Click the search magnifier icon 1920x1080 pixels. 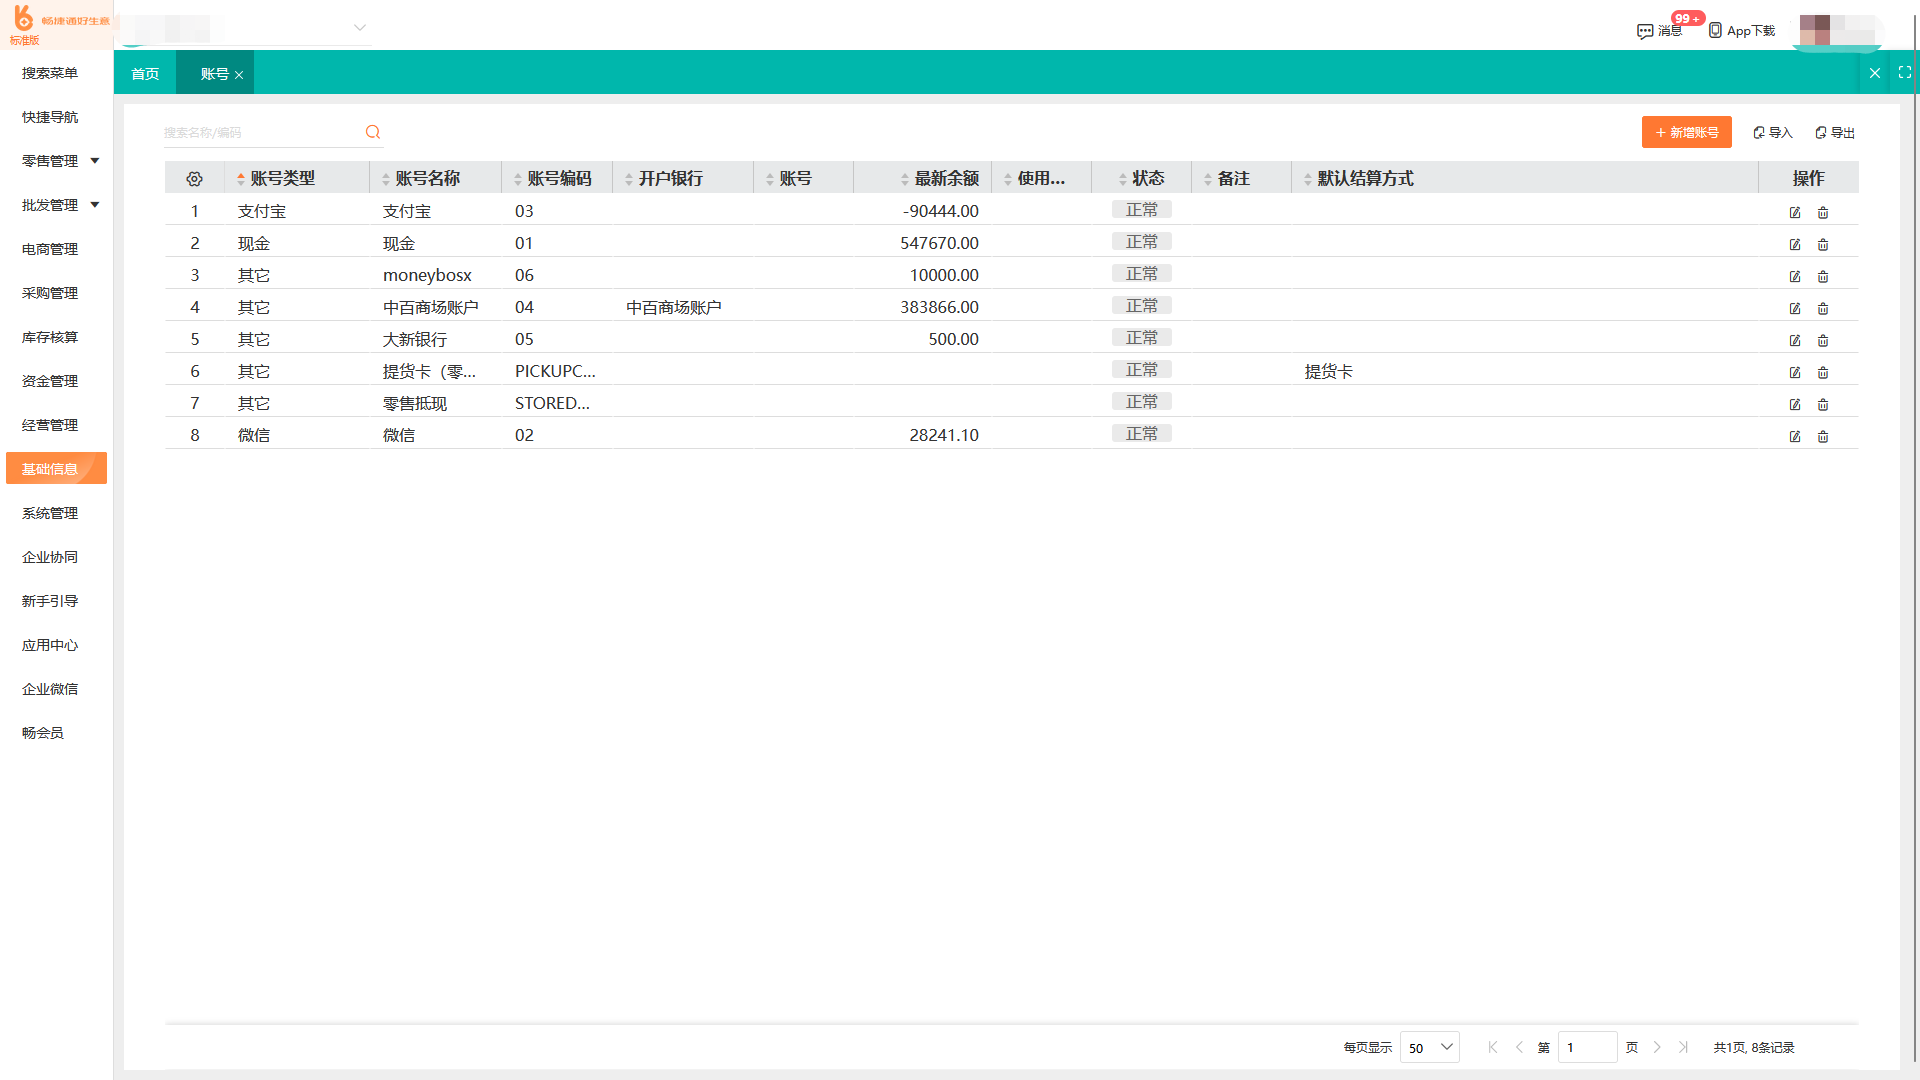pos(373,132)
